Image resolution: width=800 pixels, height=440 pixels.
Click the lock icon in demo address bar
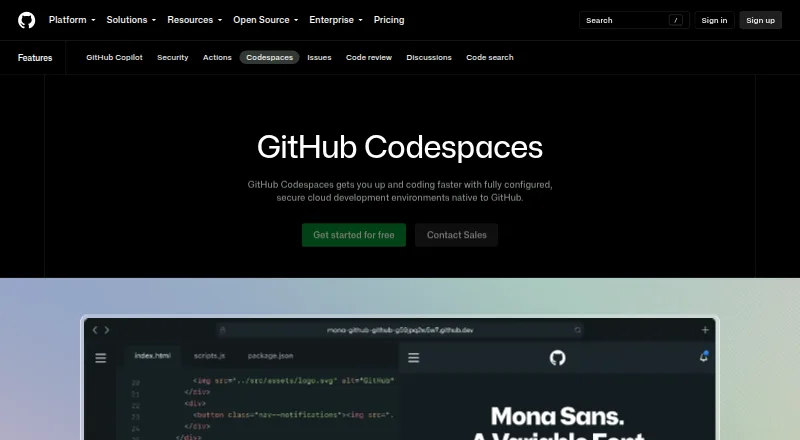pos(222,330)
